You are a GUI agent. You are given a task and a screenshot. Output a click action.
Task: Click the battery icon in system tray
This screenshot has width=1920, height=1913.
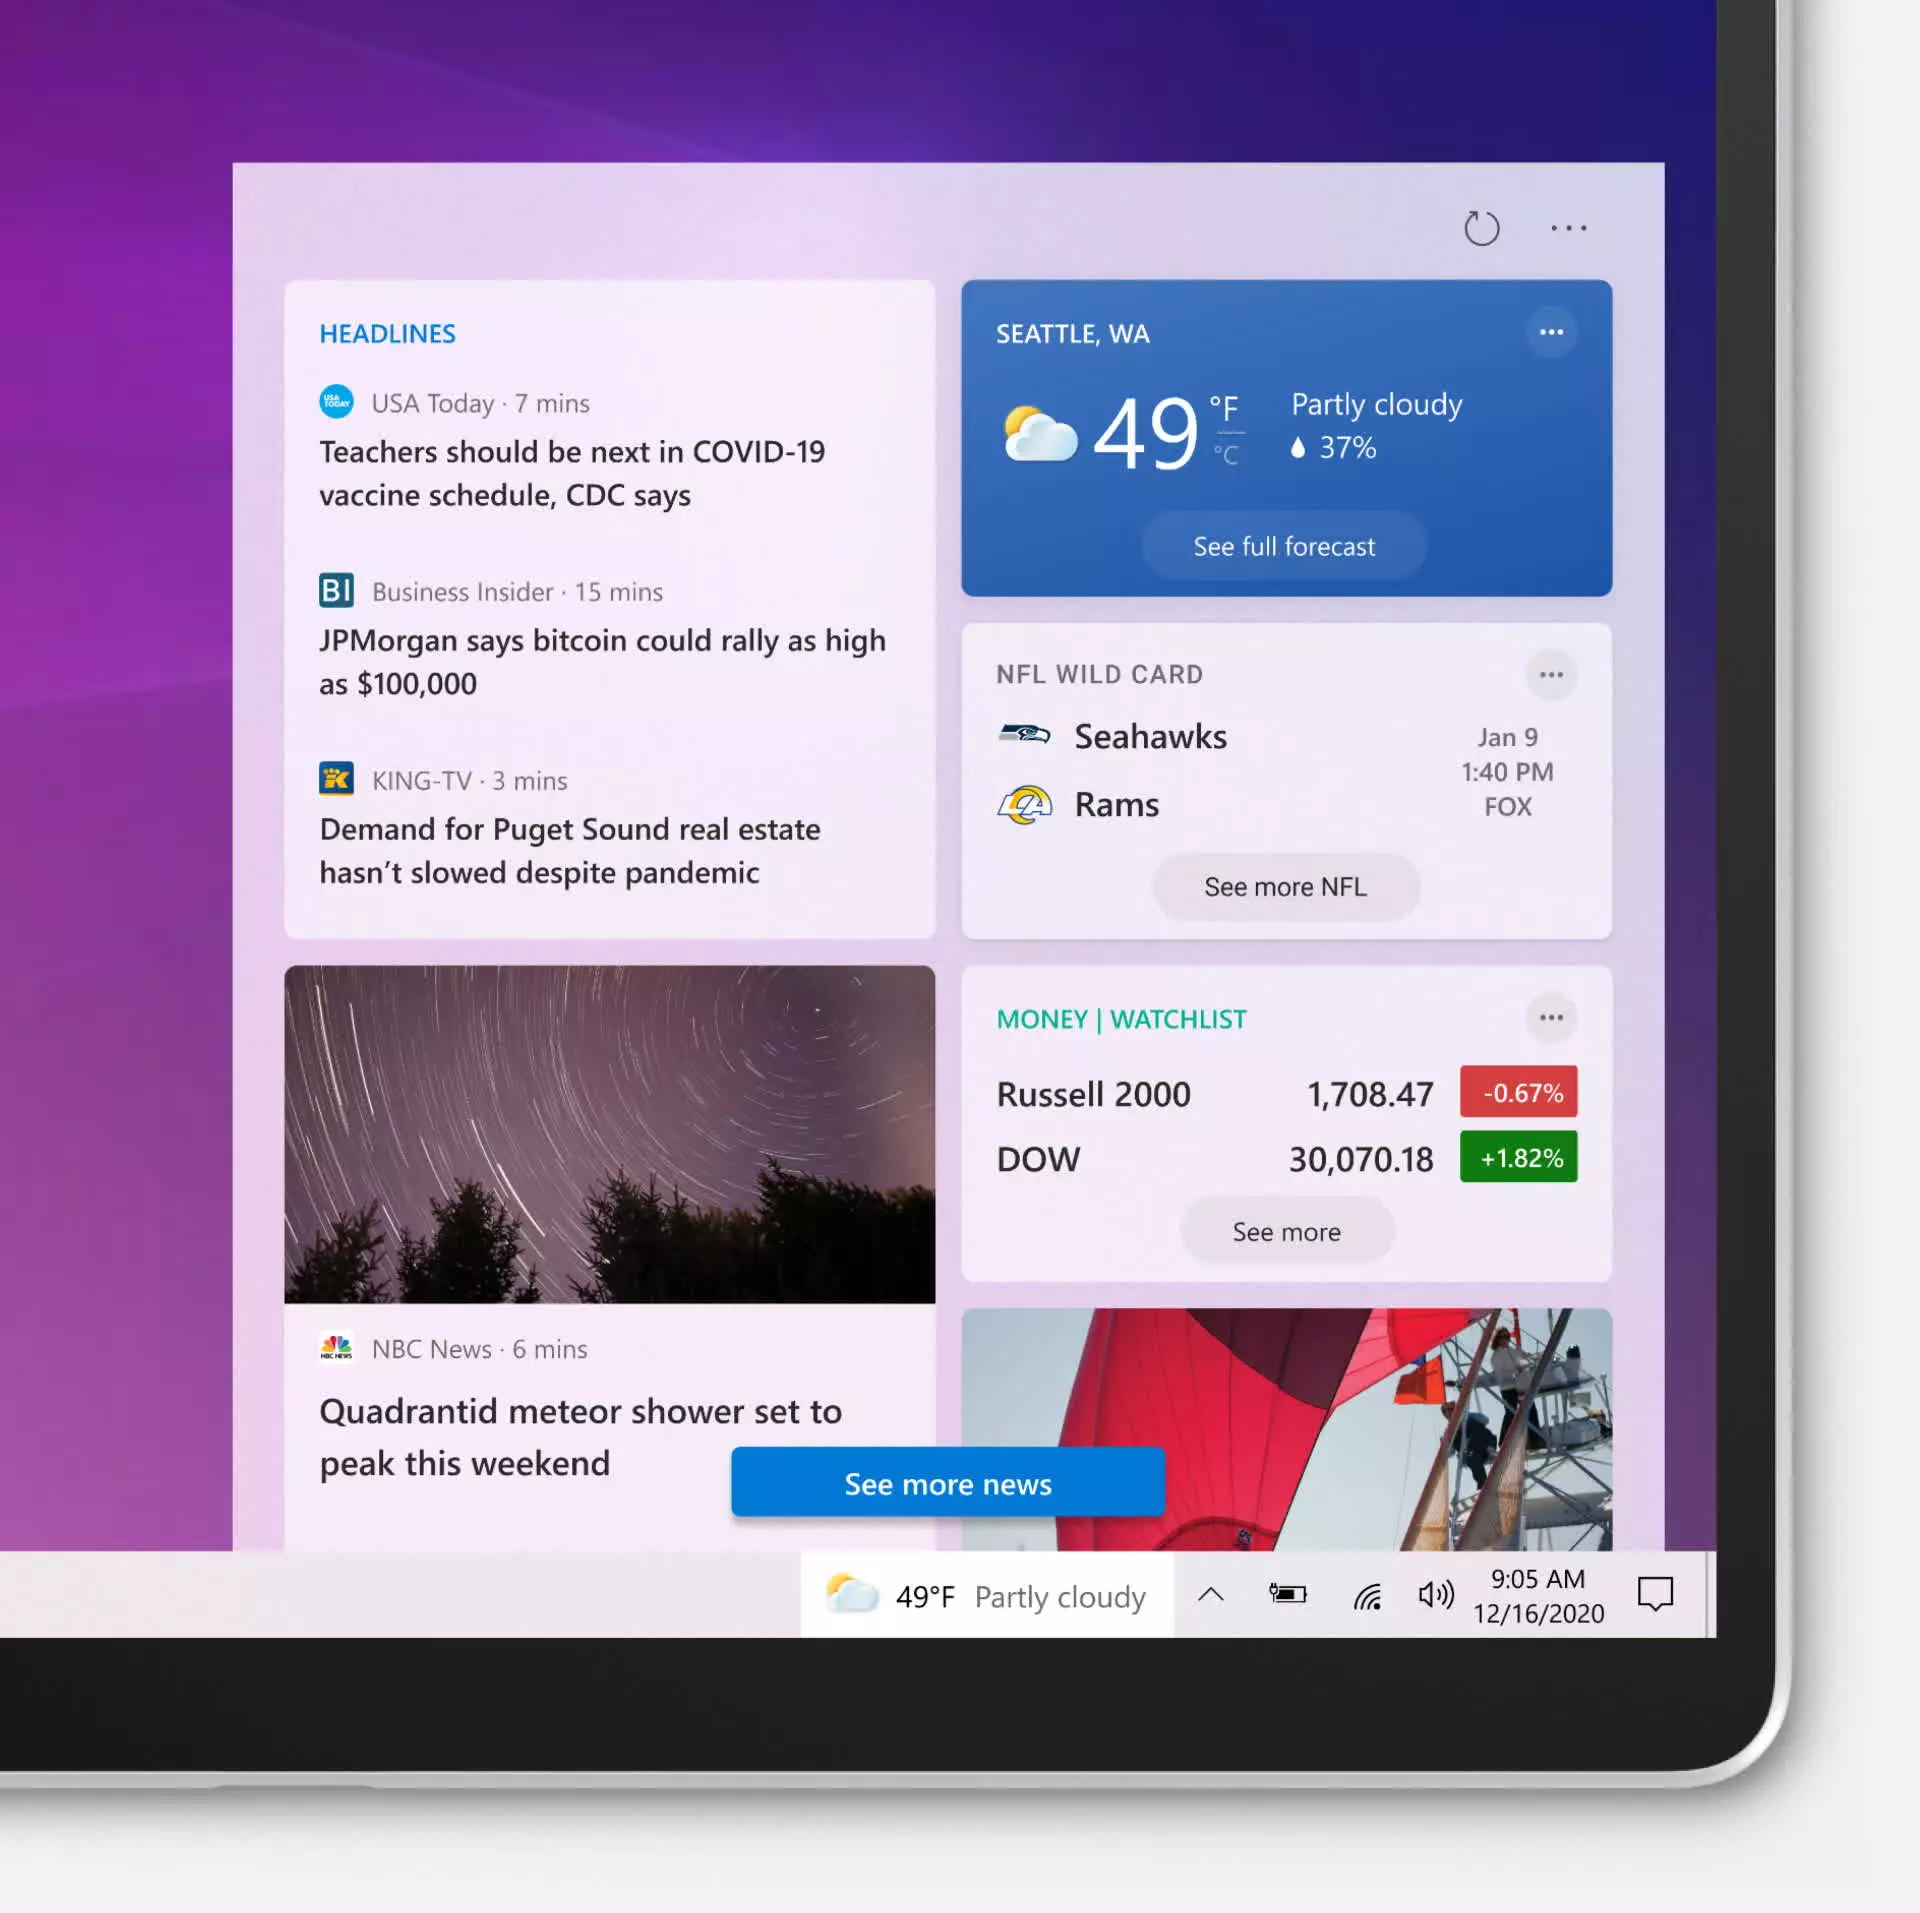pos(1288,1594)
